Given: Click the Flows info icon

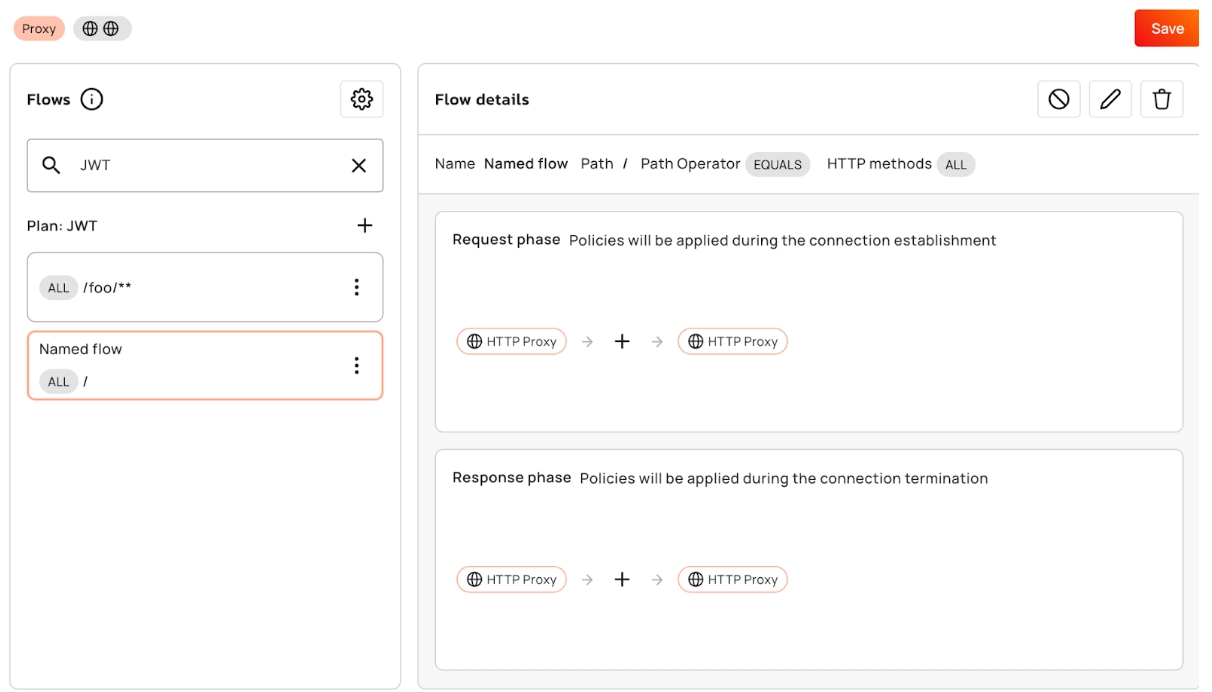Looking at the screenshot, I should pos(92,99).
